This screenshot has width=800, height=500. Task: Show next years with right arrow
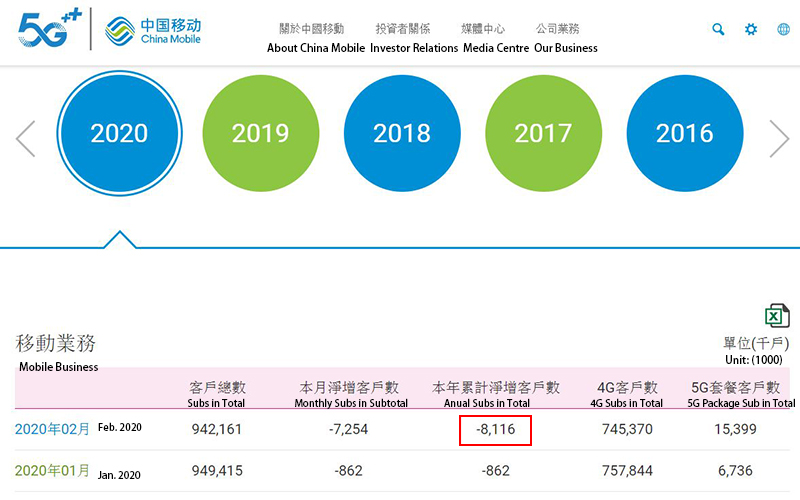click(x=778, y=139)
